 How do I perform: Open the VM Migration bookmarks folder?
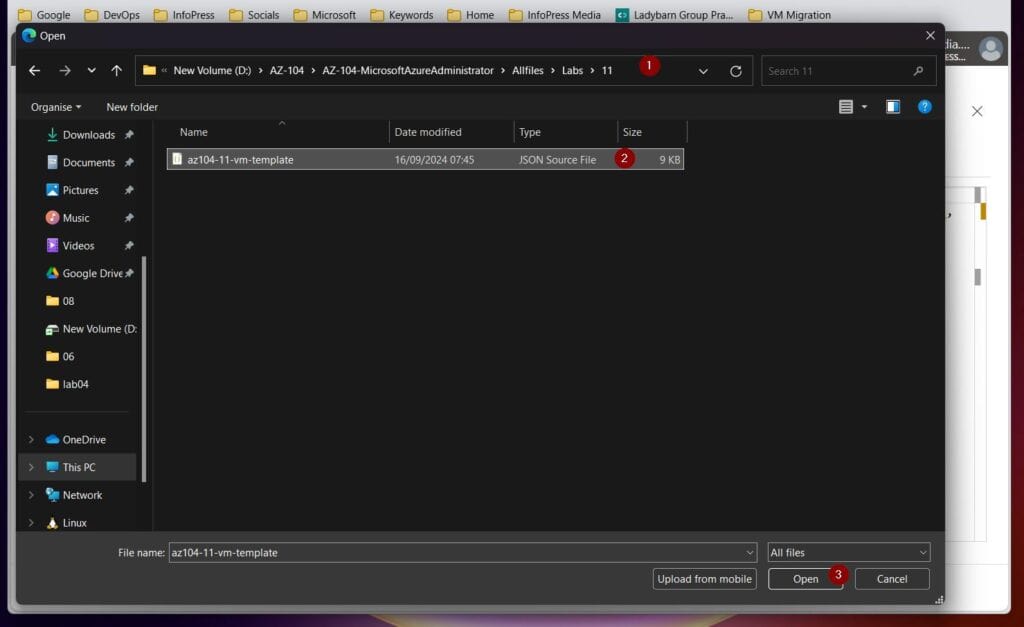790,14
